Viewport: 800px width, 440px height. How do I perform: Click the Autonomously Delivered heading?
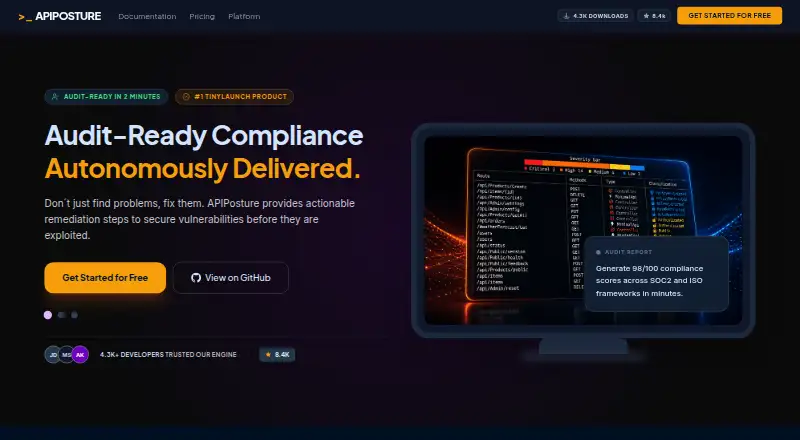click(x=203, y=168)
